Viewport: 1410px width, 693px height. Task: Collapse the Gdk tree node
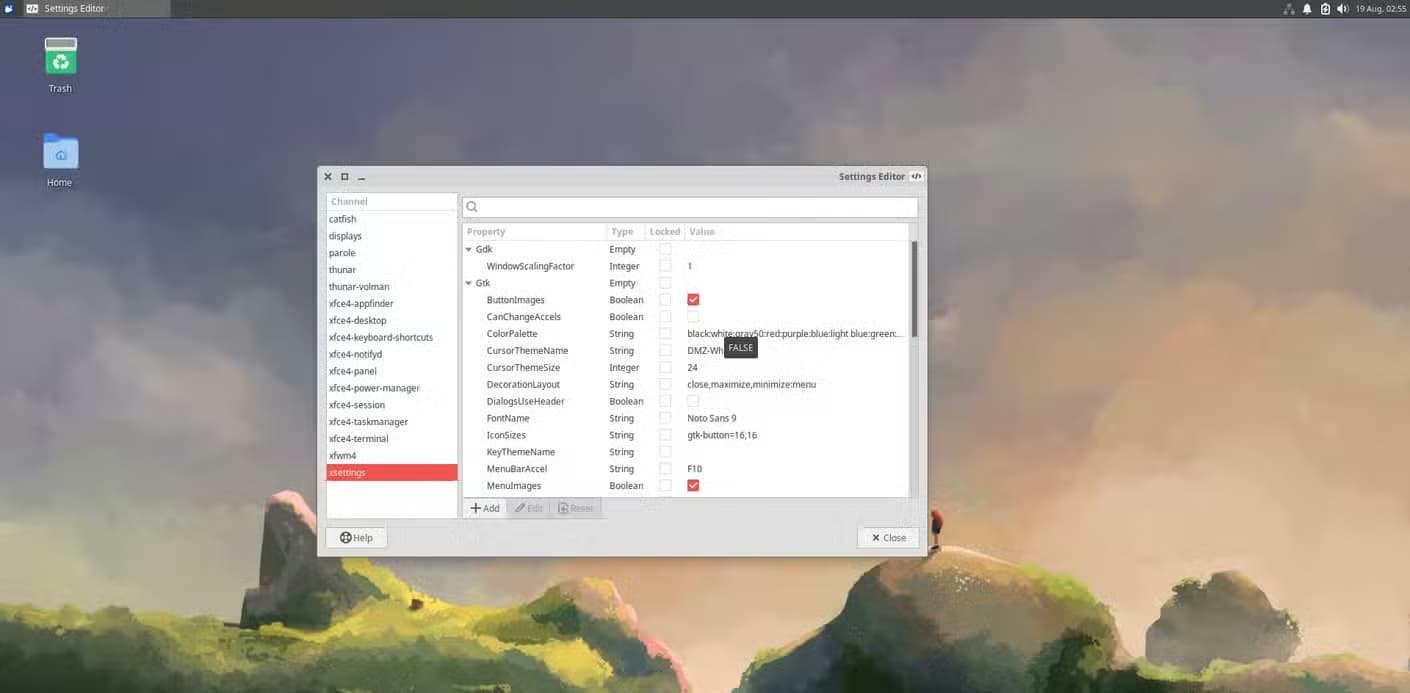tap(469, 249)
